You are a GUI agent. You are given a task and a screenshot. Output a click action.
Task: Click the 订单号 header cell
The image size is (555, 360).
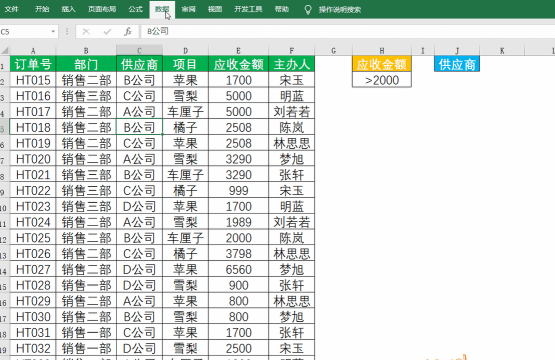tap(33, 64)
